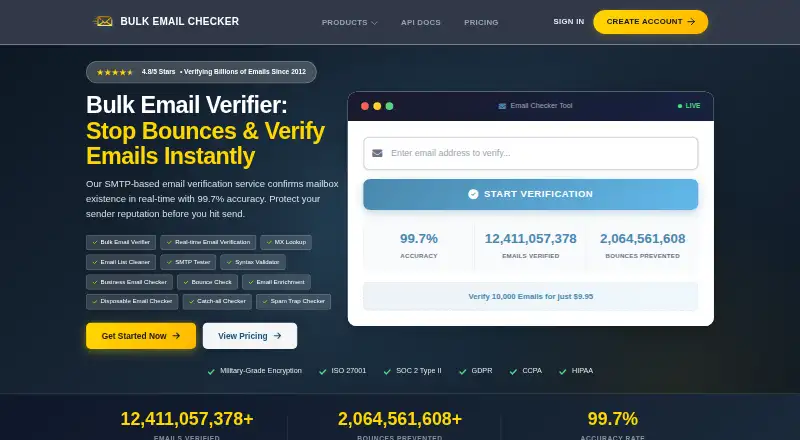
Task: Select the Real-time Email Verification tag
Action: (208, 242)
